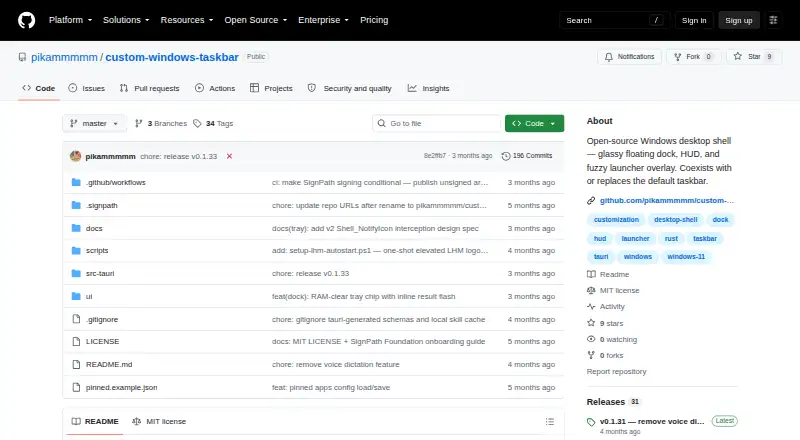Open custom-windows-taskbar repository link

point(172,57)
